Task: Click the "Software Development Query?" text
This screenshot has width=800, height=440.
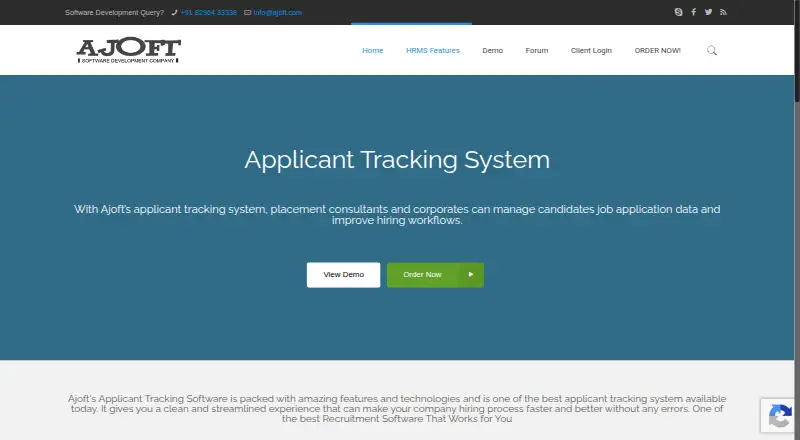Action: tap(114, 12)
